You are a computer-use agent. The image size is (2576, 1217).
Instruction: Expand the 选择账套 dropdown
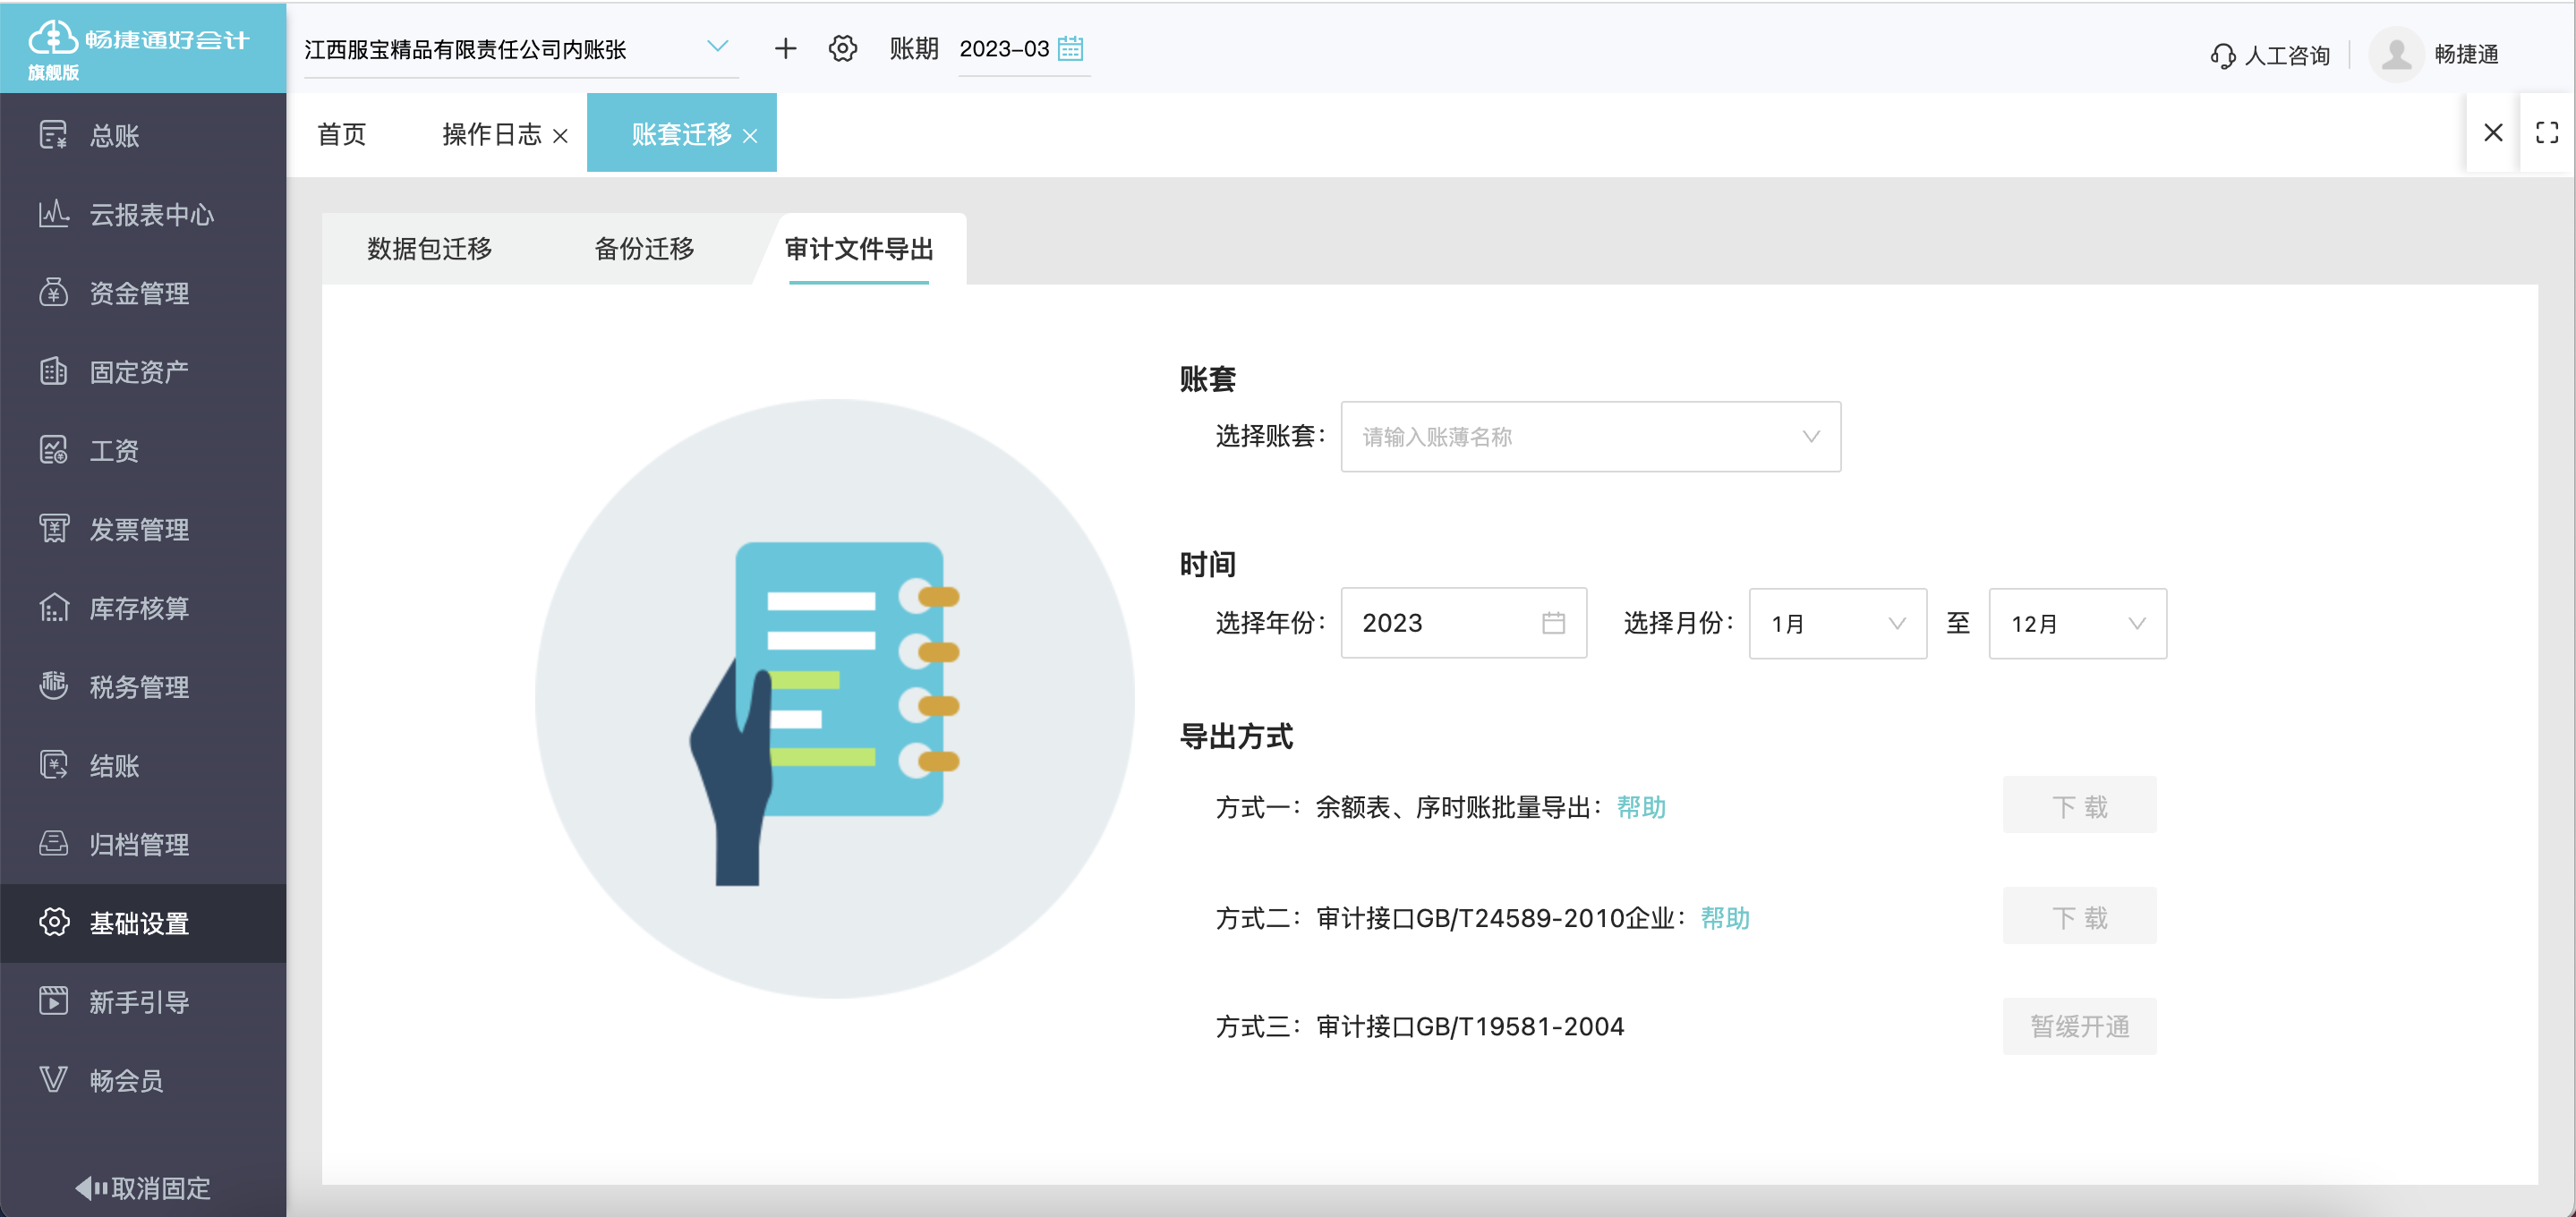[1809, 437]
